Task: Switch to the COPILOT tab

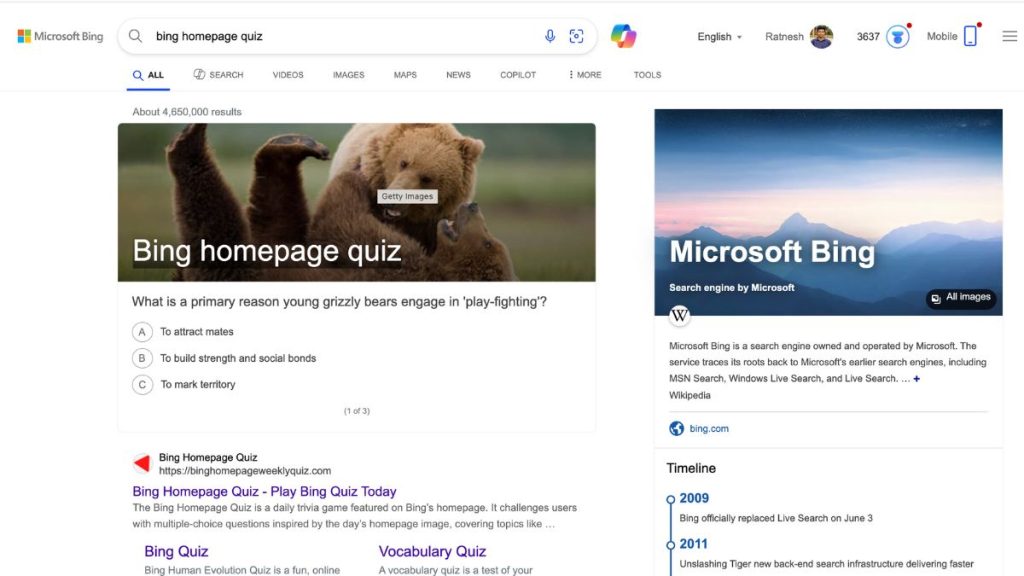Action: 518,75
